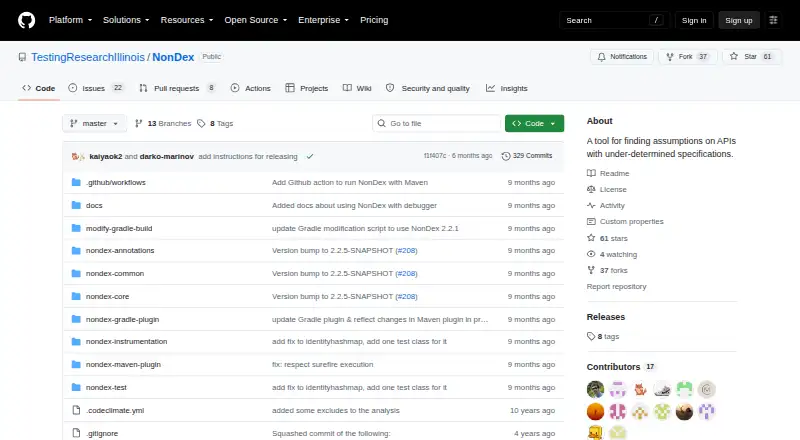Open the nondex-test folder

pyautogui.click(x=106, y=387)
